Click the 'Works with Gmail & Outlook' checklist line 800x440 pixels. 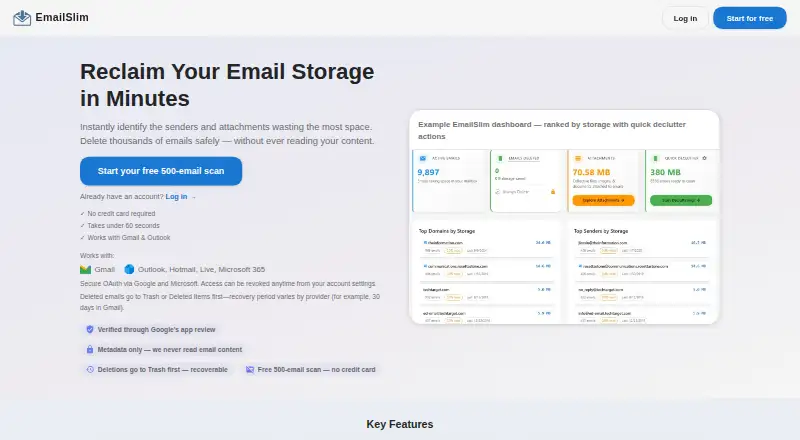[125, 237]
